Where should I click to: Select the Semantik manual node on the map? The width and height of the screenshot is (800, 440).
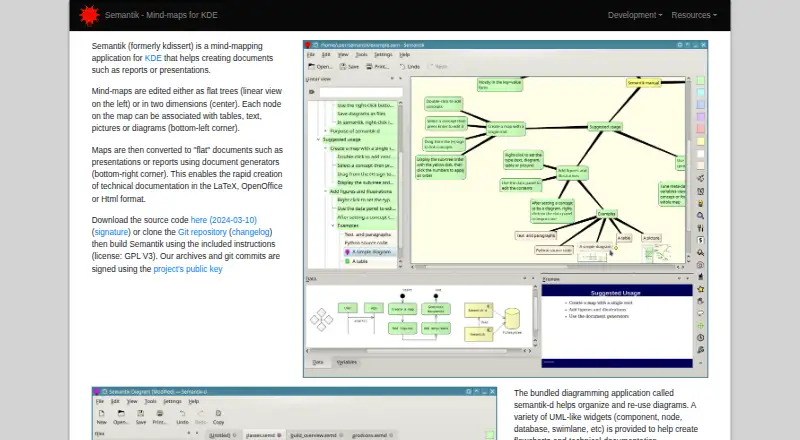pyautogui.click(x=643, y=83)
